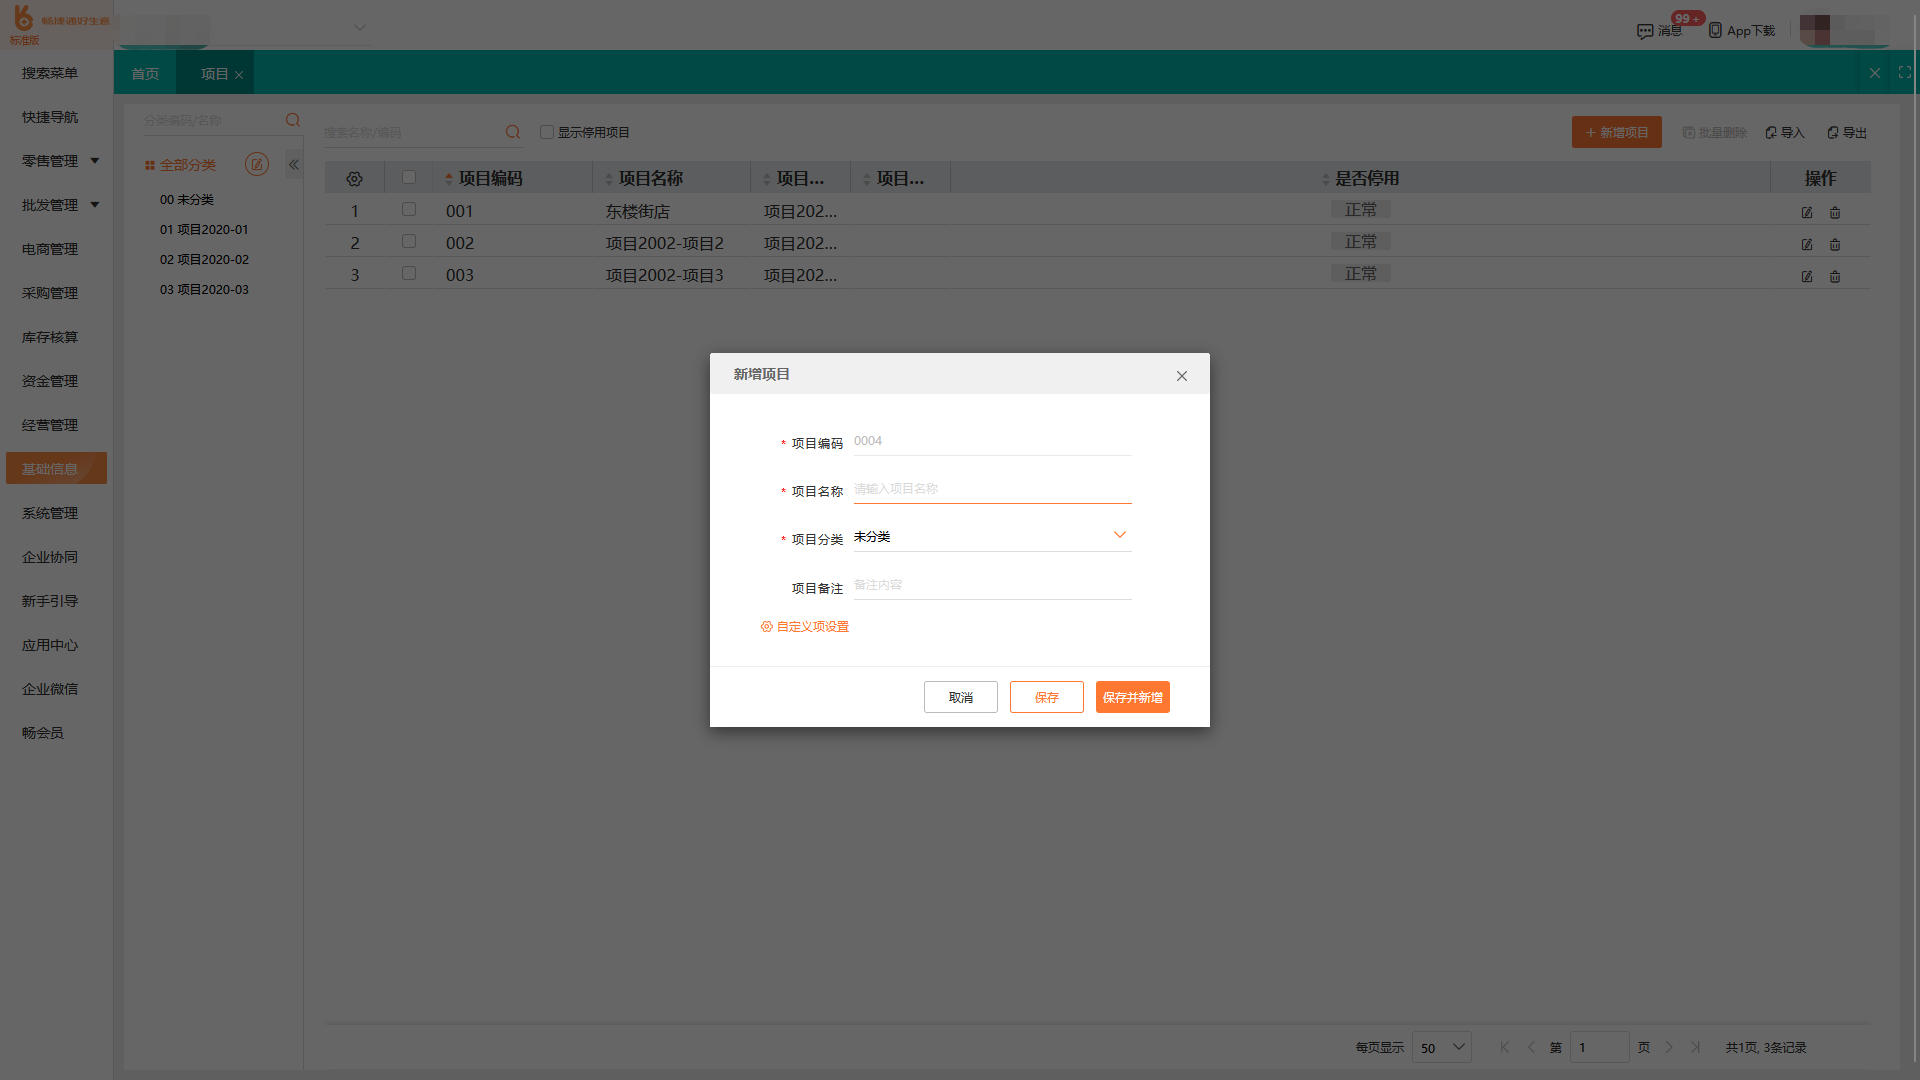1920x1080 pixels.
Task: Click the import icon in toolbar
Action: pyautogui.click(x=1785, y=131)
